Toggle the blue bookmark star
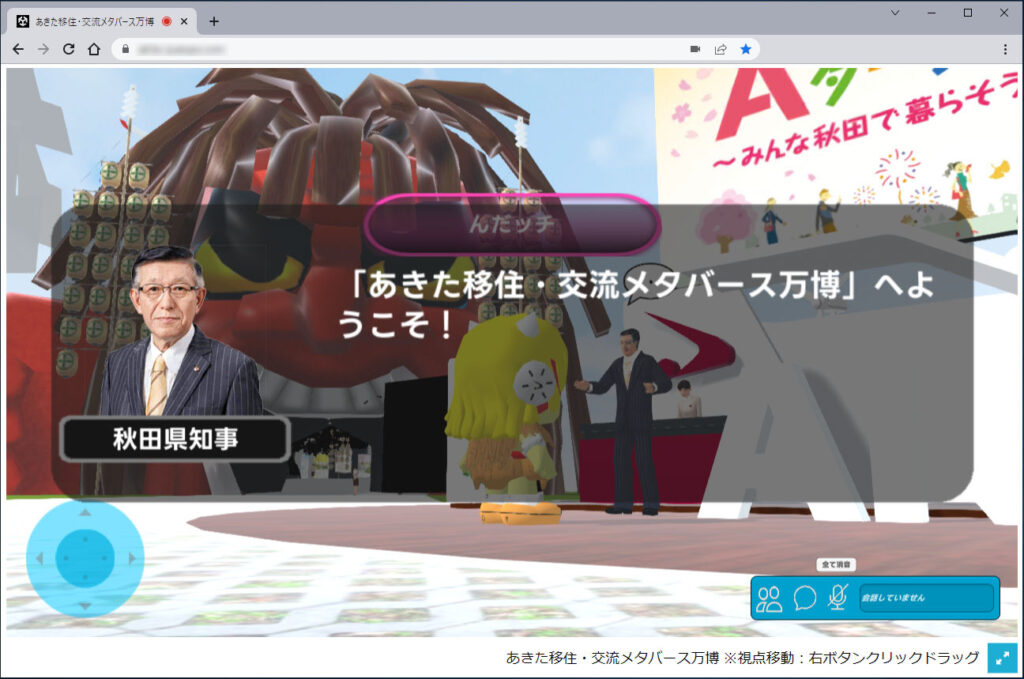This screenshot has height=679, width=1024. [746, 47]
